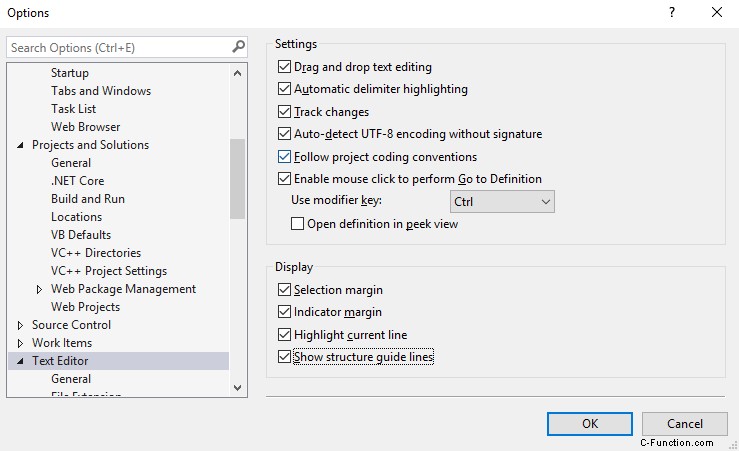The image size is (739, 451).
Task: Collapse the Projects and Solutions node
Action: (21, 145)
